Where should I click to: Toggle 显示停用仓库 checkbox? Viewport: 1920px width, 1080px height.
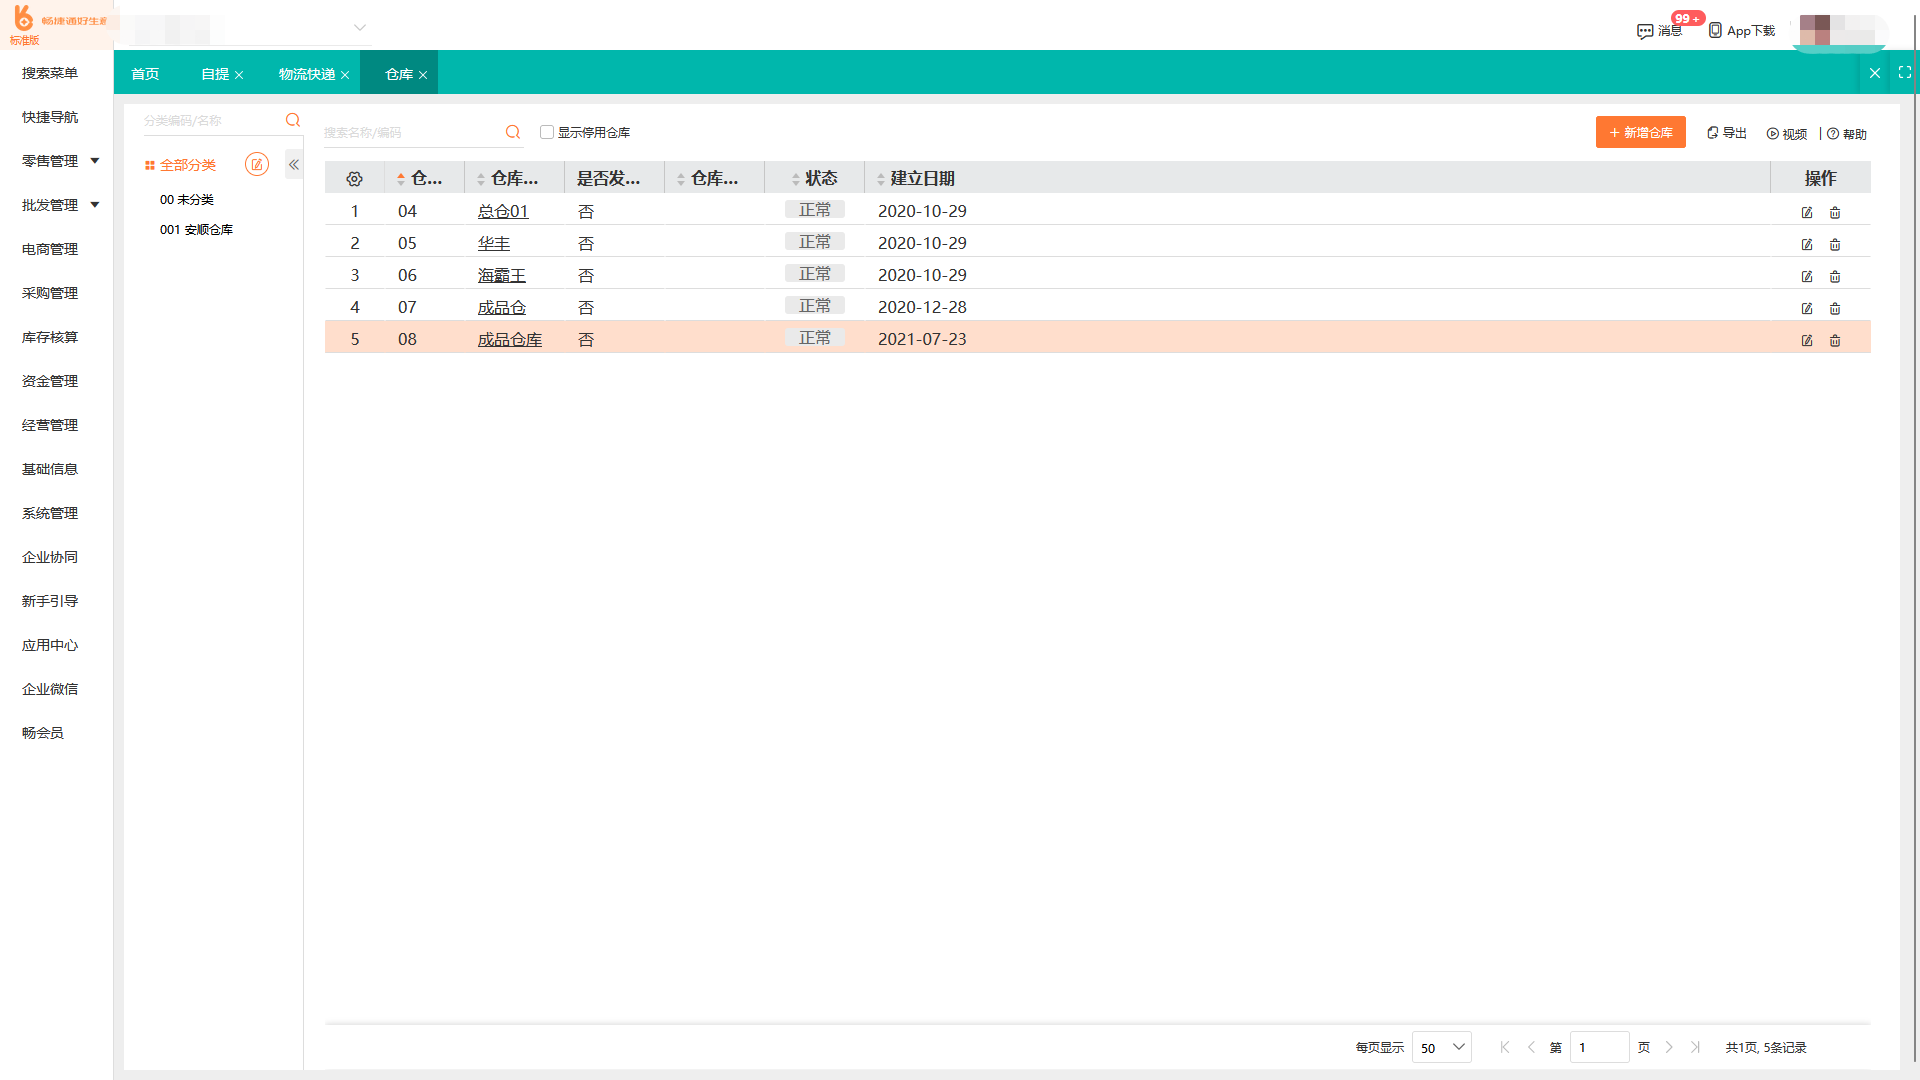click(546, 132)
